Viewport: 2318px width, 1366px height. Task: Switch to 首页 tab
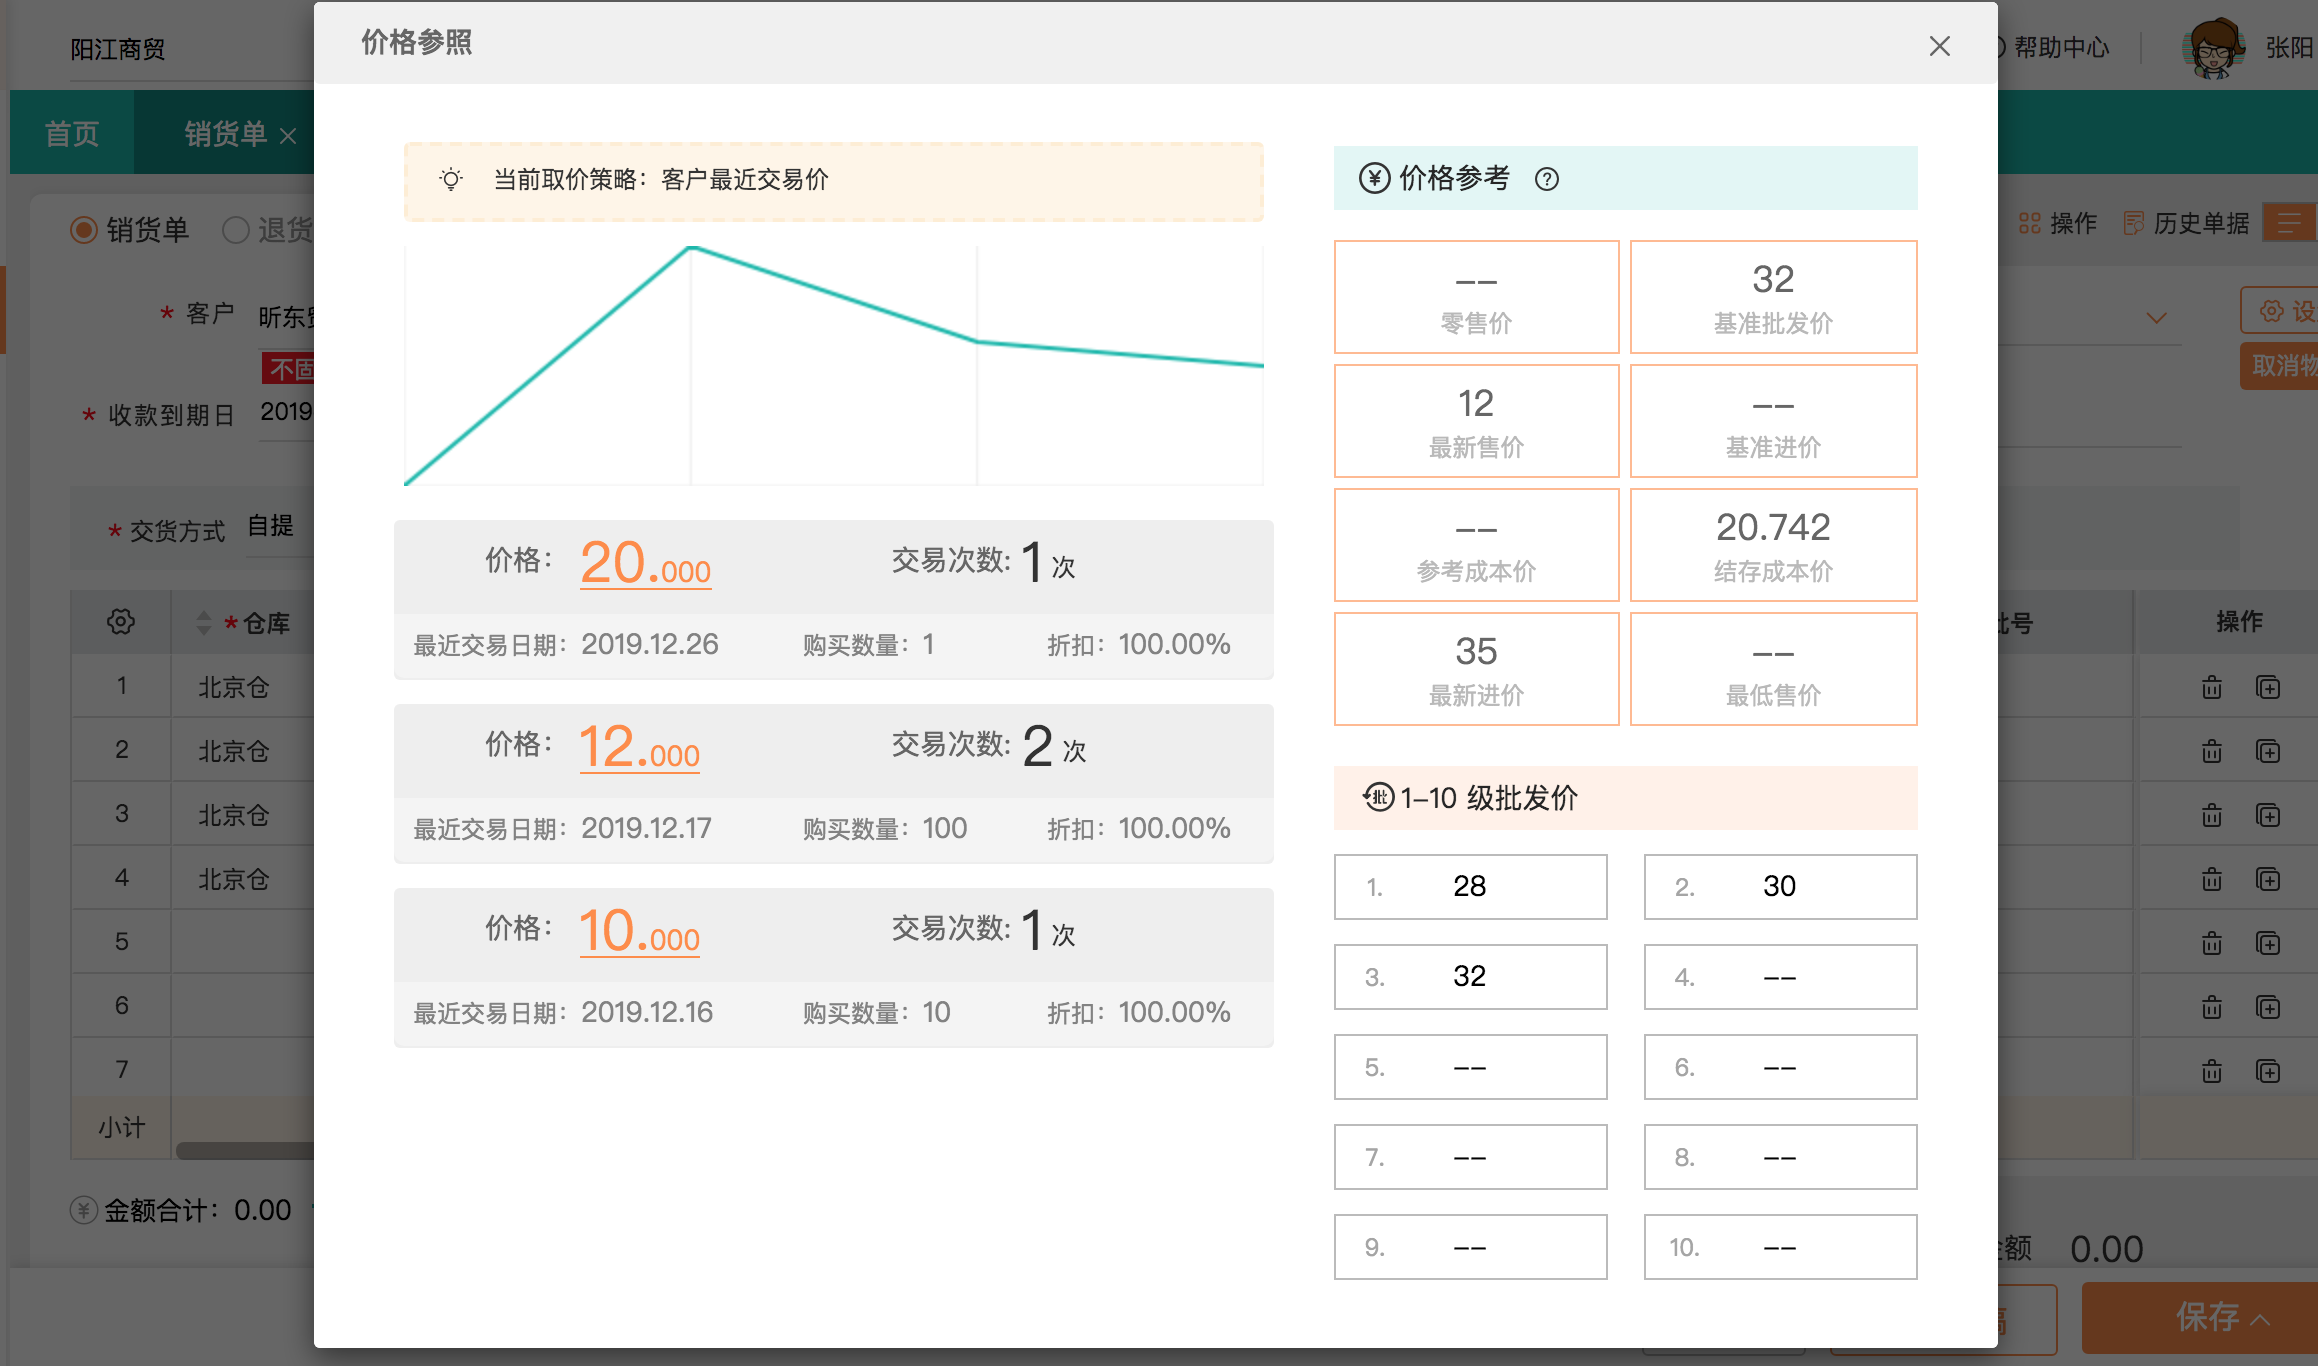pos(73,133)
